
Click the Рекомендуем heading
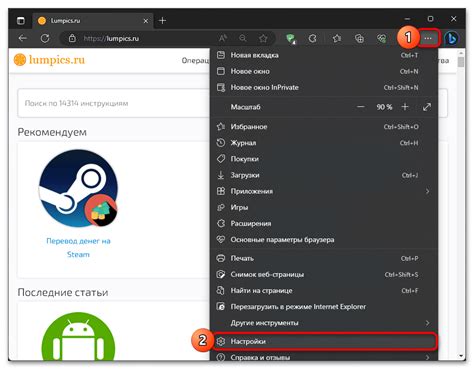click(x=52, y=132)
